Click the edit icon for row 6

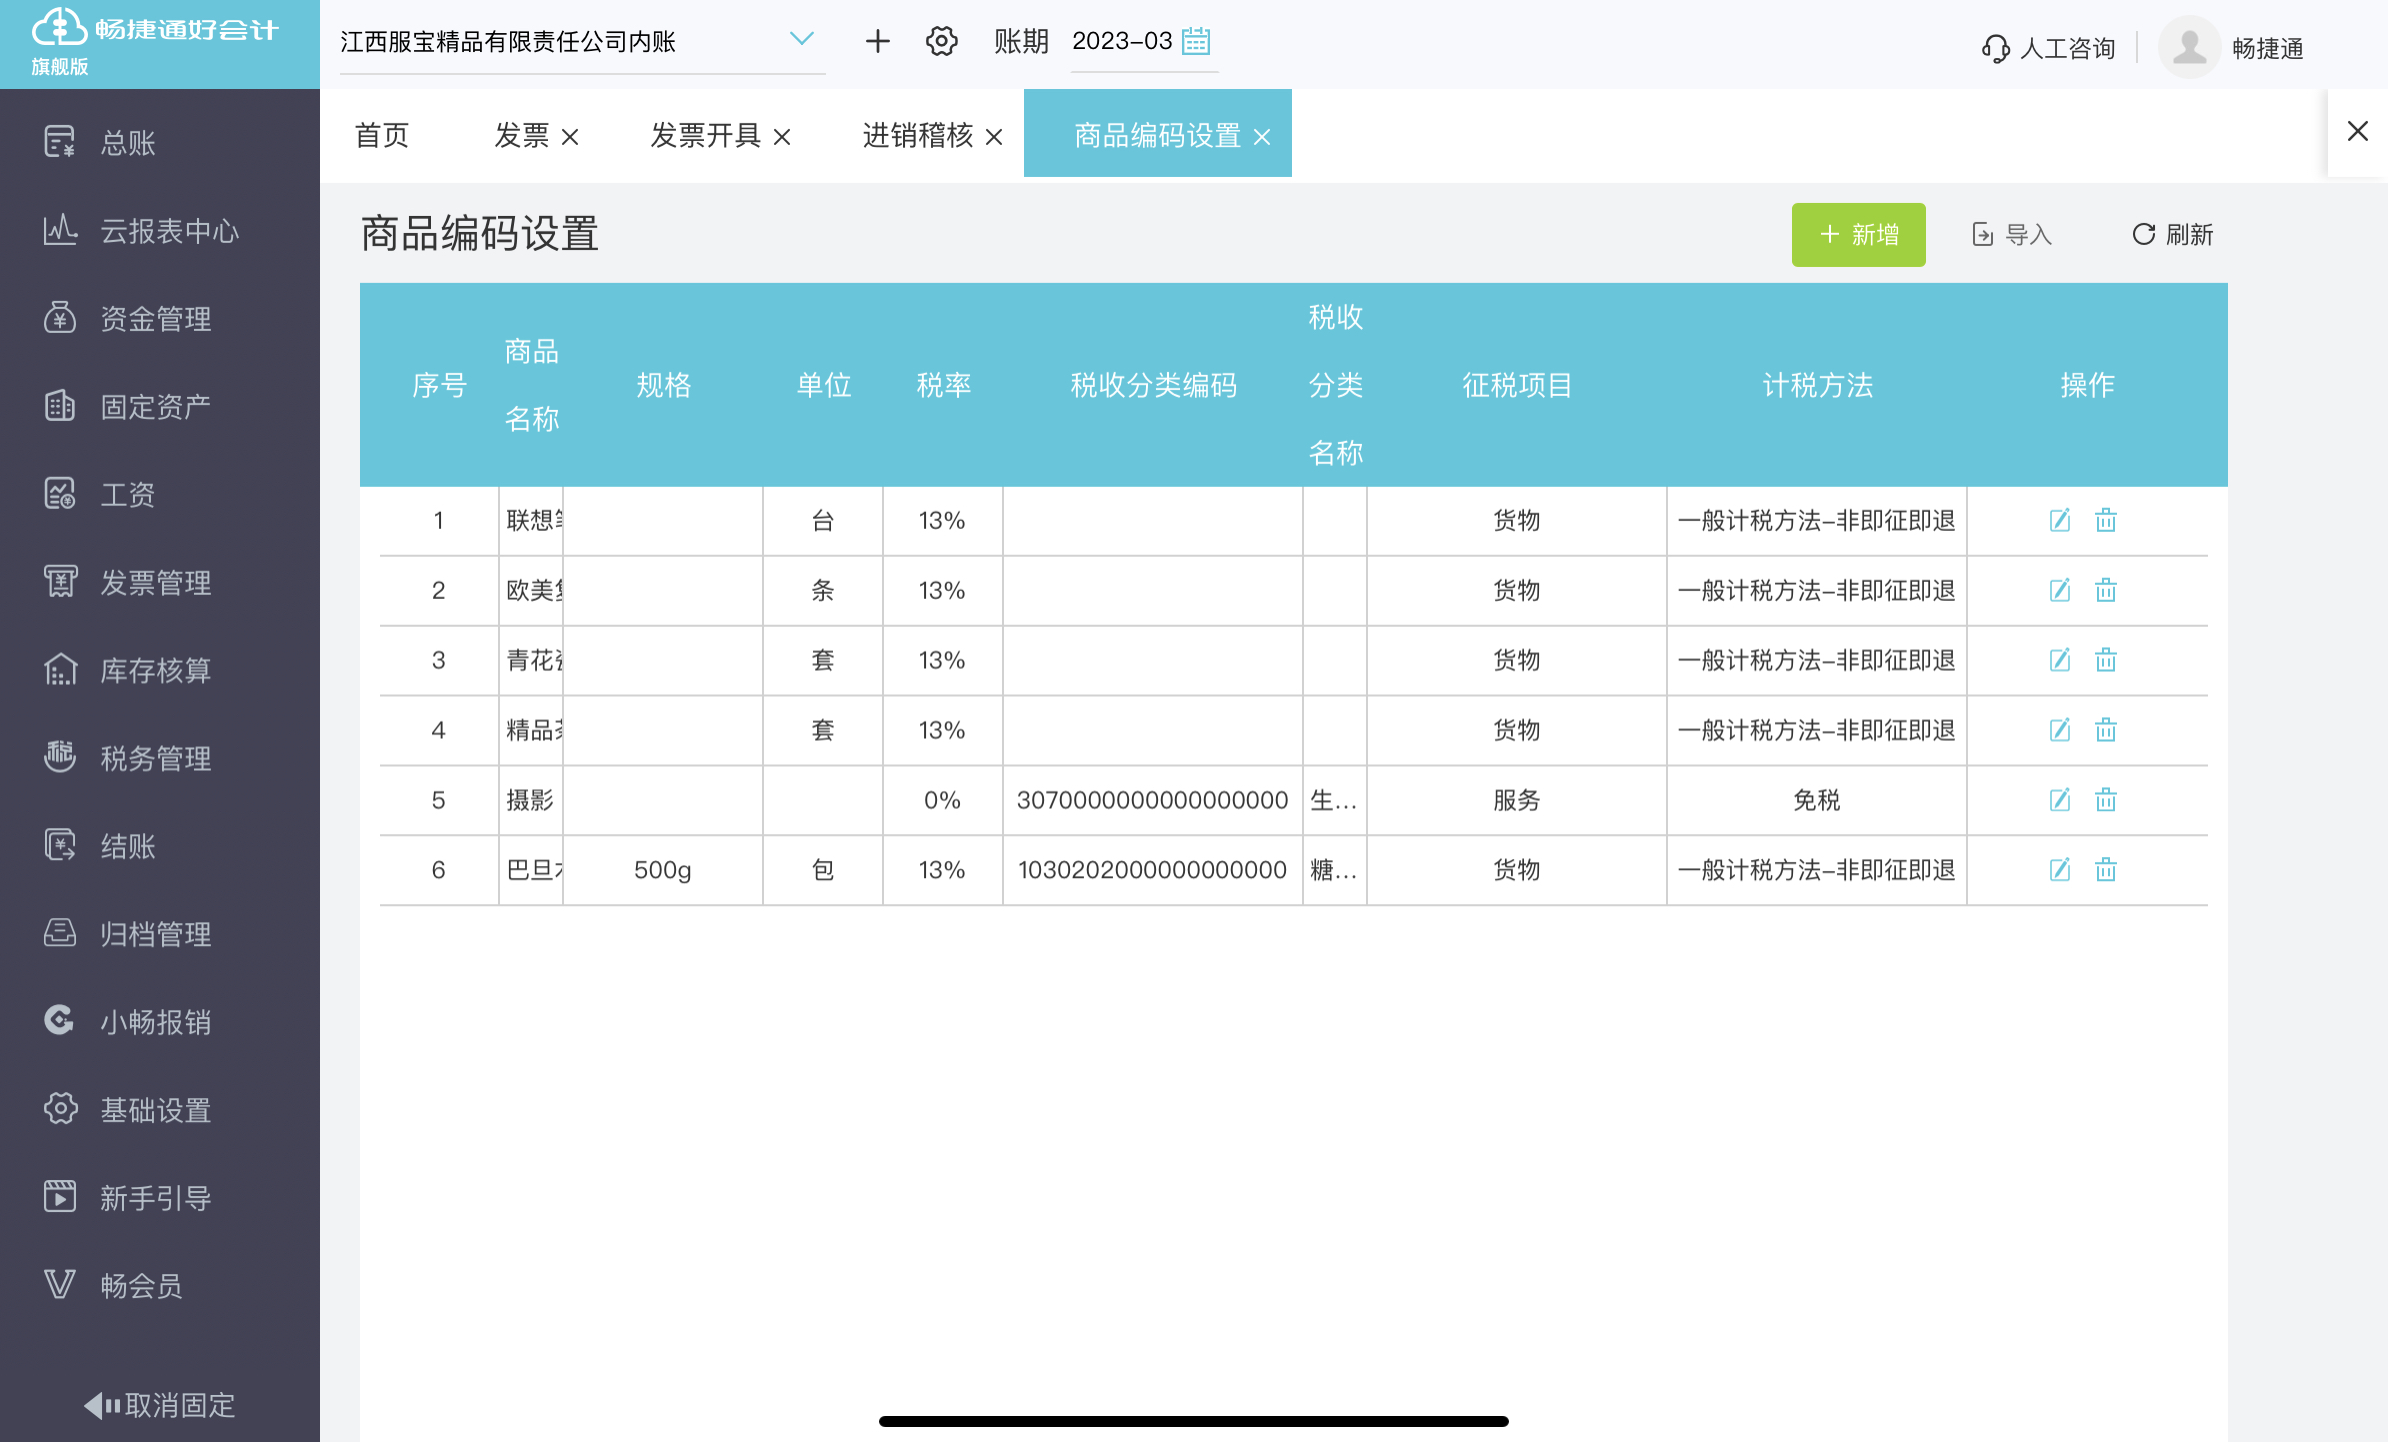click(x=2059, y=869)
